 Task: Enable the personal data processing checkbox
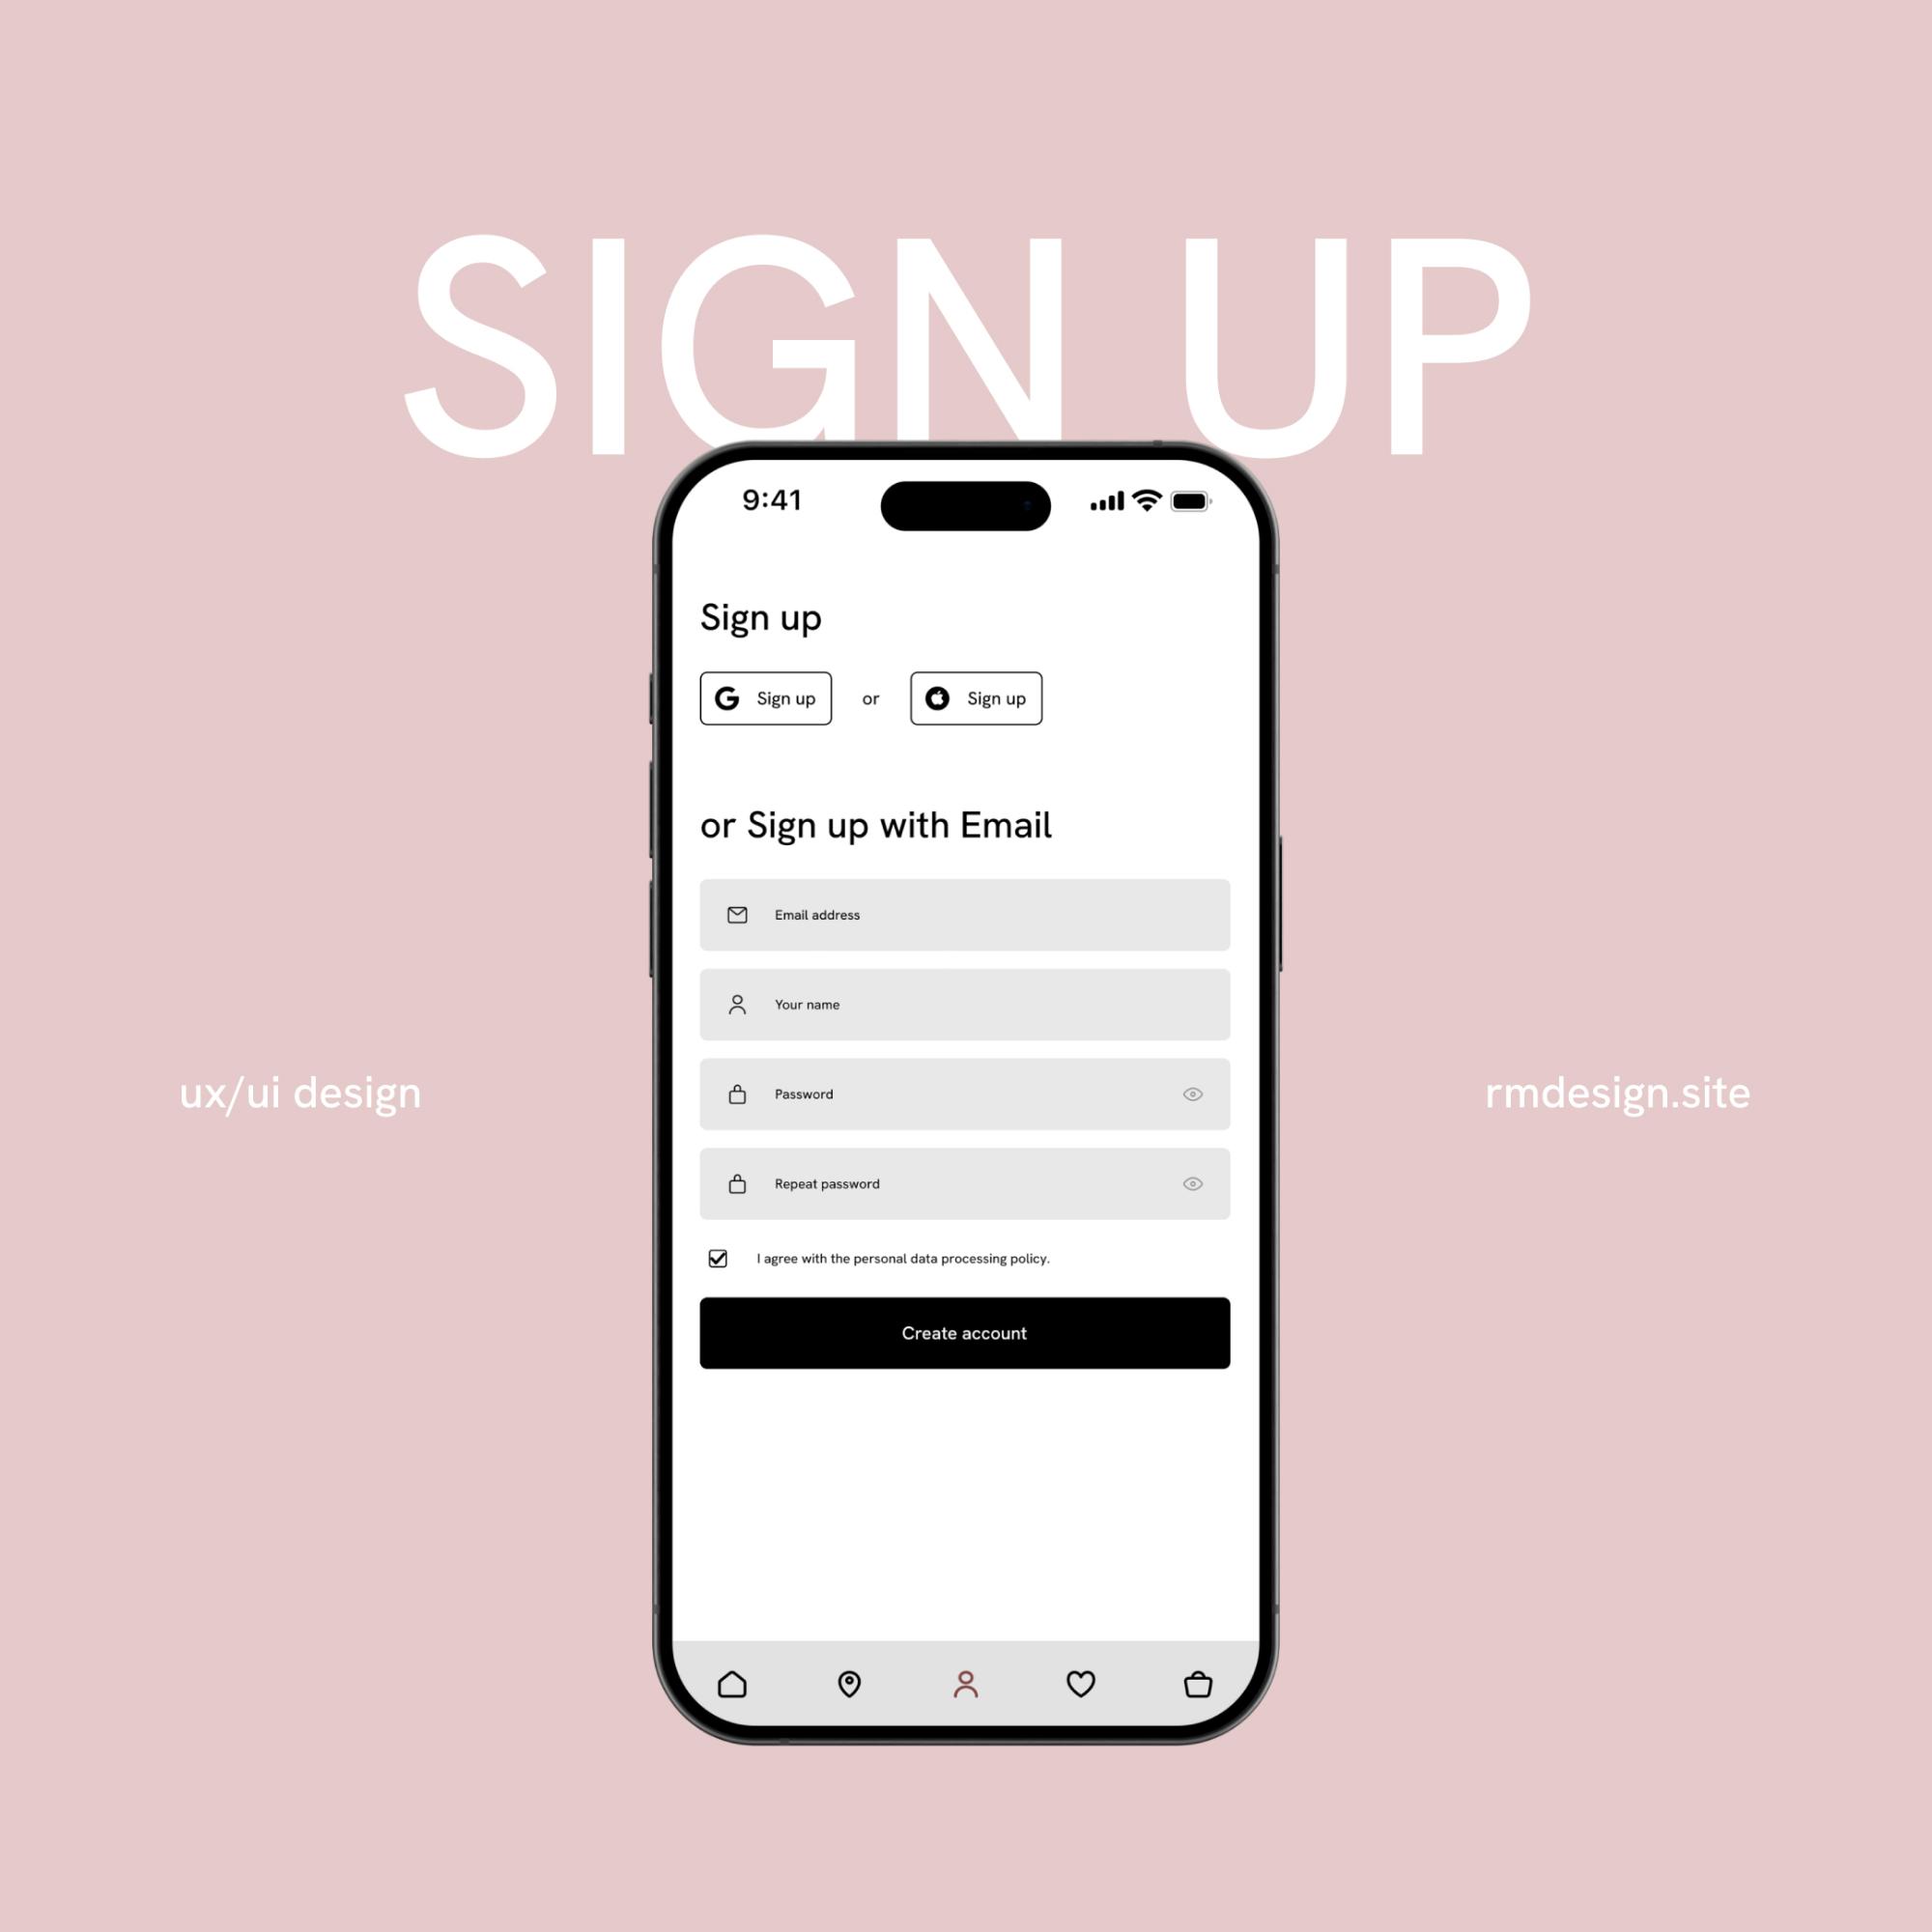[720, 1258]
